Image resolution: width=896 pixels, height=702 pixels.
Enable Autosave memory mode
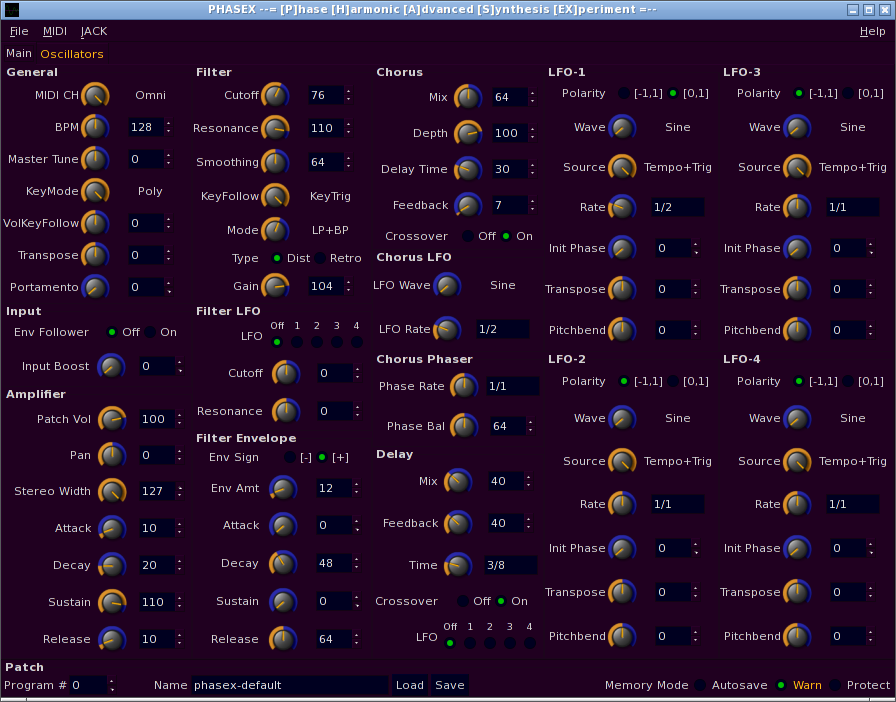pyautogui.click(x=700, y=685)
